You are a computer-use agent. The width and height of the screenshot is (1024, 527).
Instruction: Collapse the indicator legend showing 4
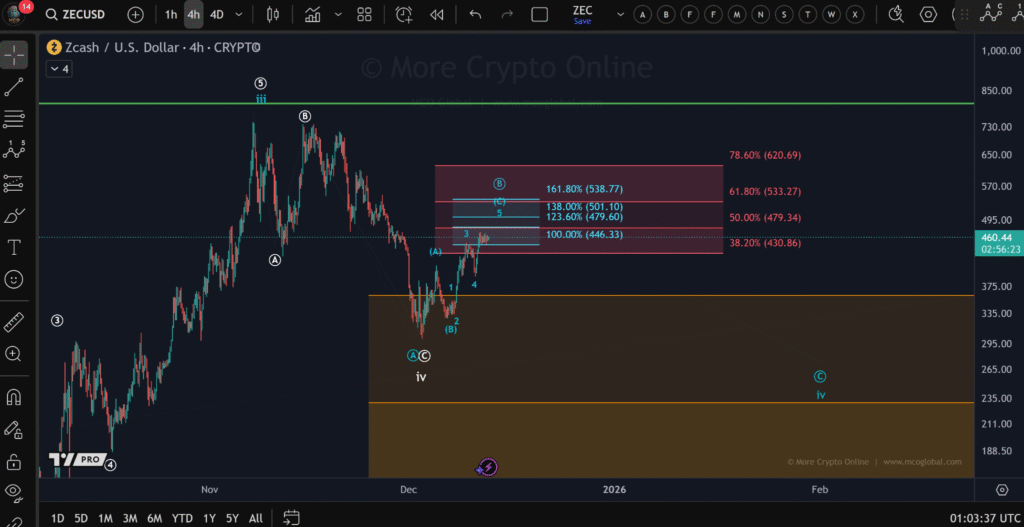(54, 69)
